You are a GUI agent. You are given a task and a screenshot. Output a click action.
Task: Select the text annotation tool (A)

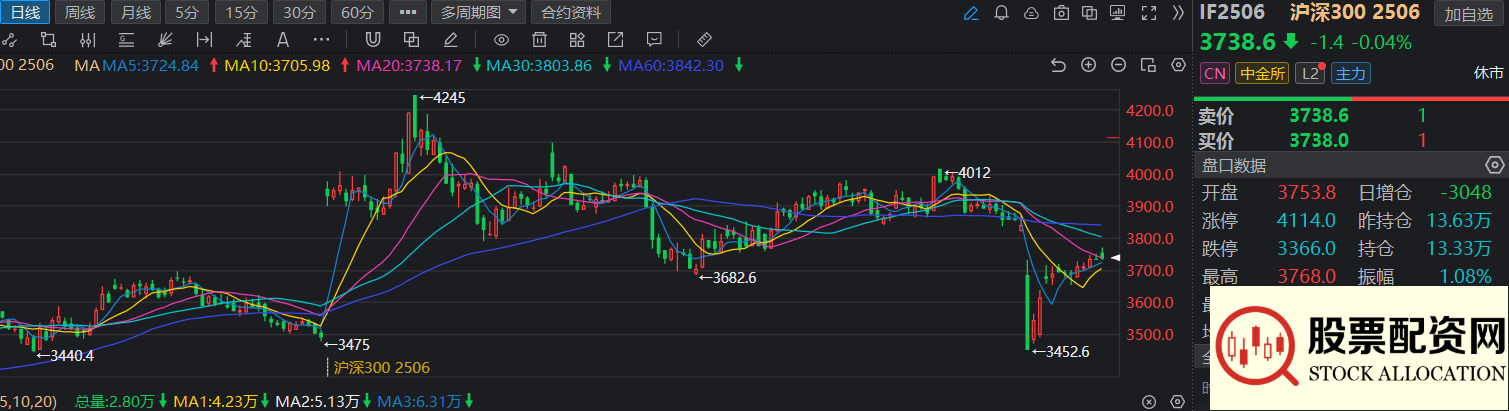(x=283, y=40)
